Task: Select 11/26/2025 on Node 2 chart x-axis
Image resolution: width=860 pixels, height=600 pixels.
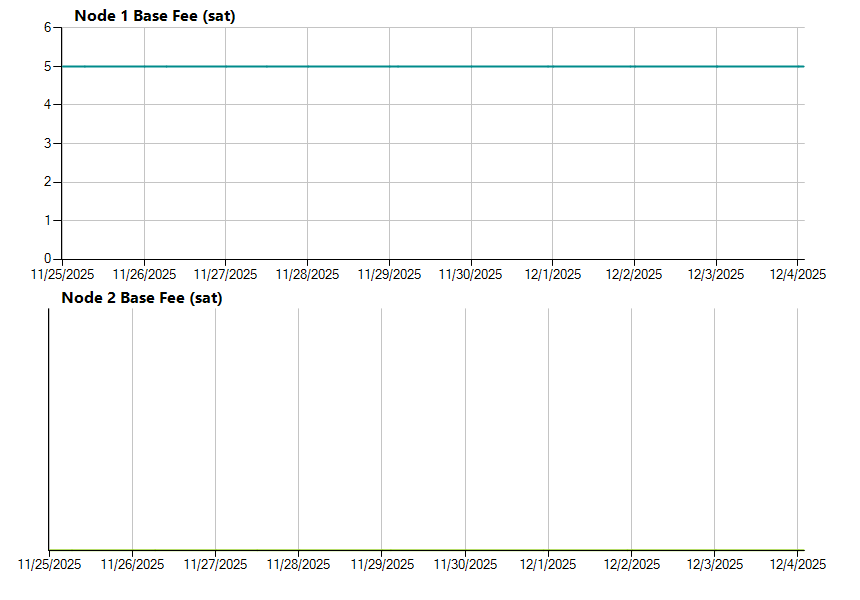Action: pos(132,565)
